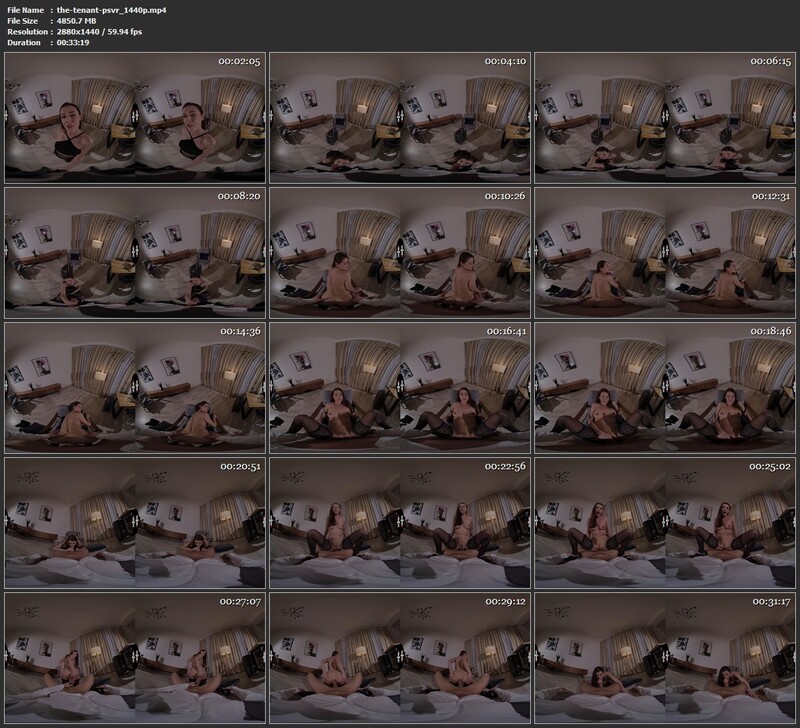
Task: Select the 00:20:51 preview thumbnail
Action: 135,520
